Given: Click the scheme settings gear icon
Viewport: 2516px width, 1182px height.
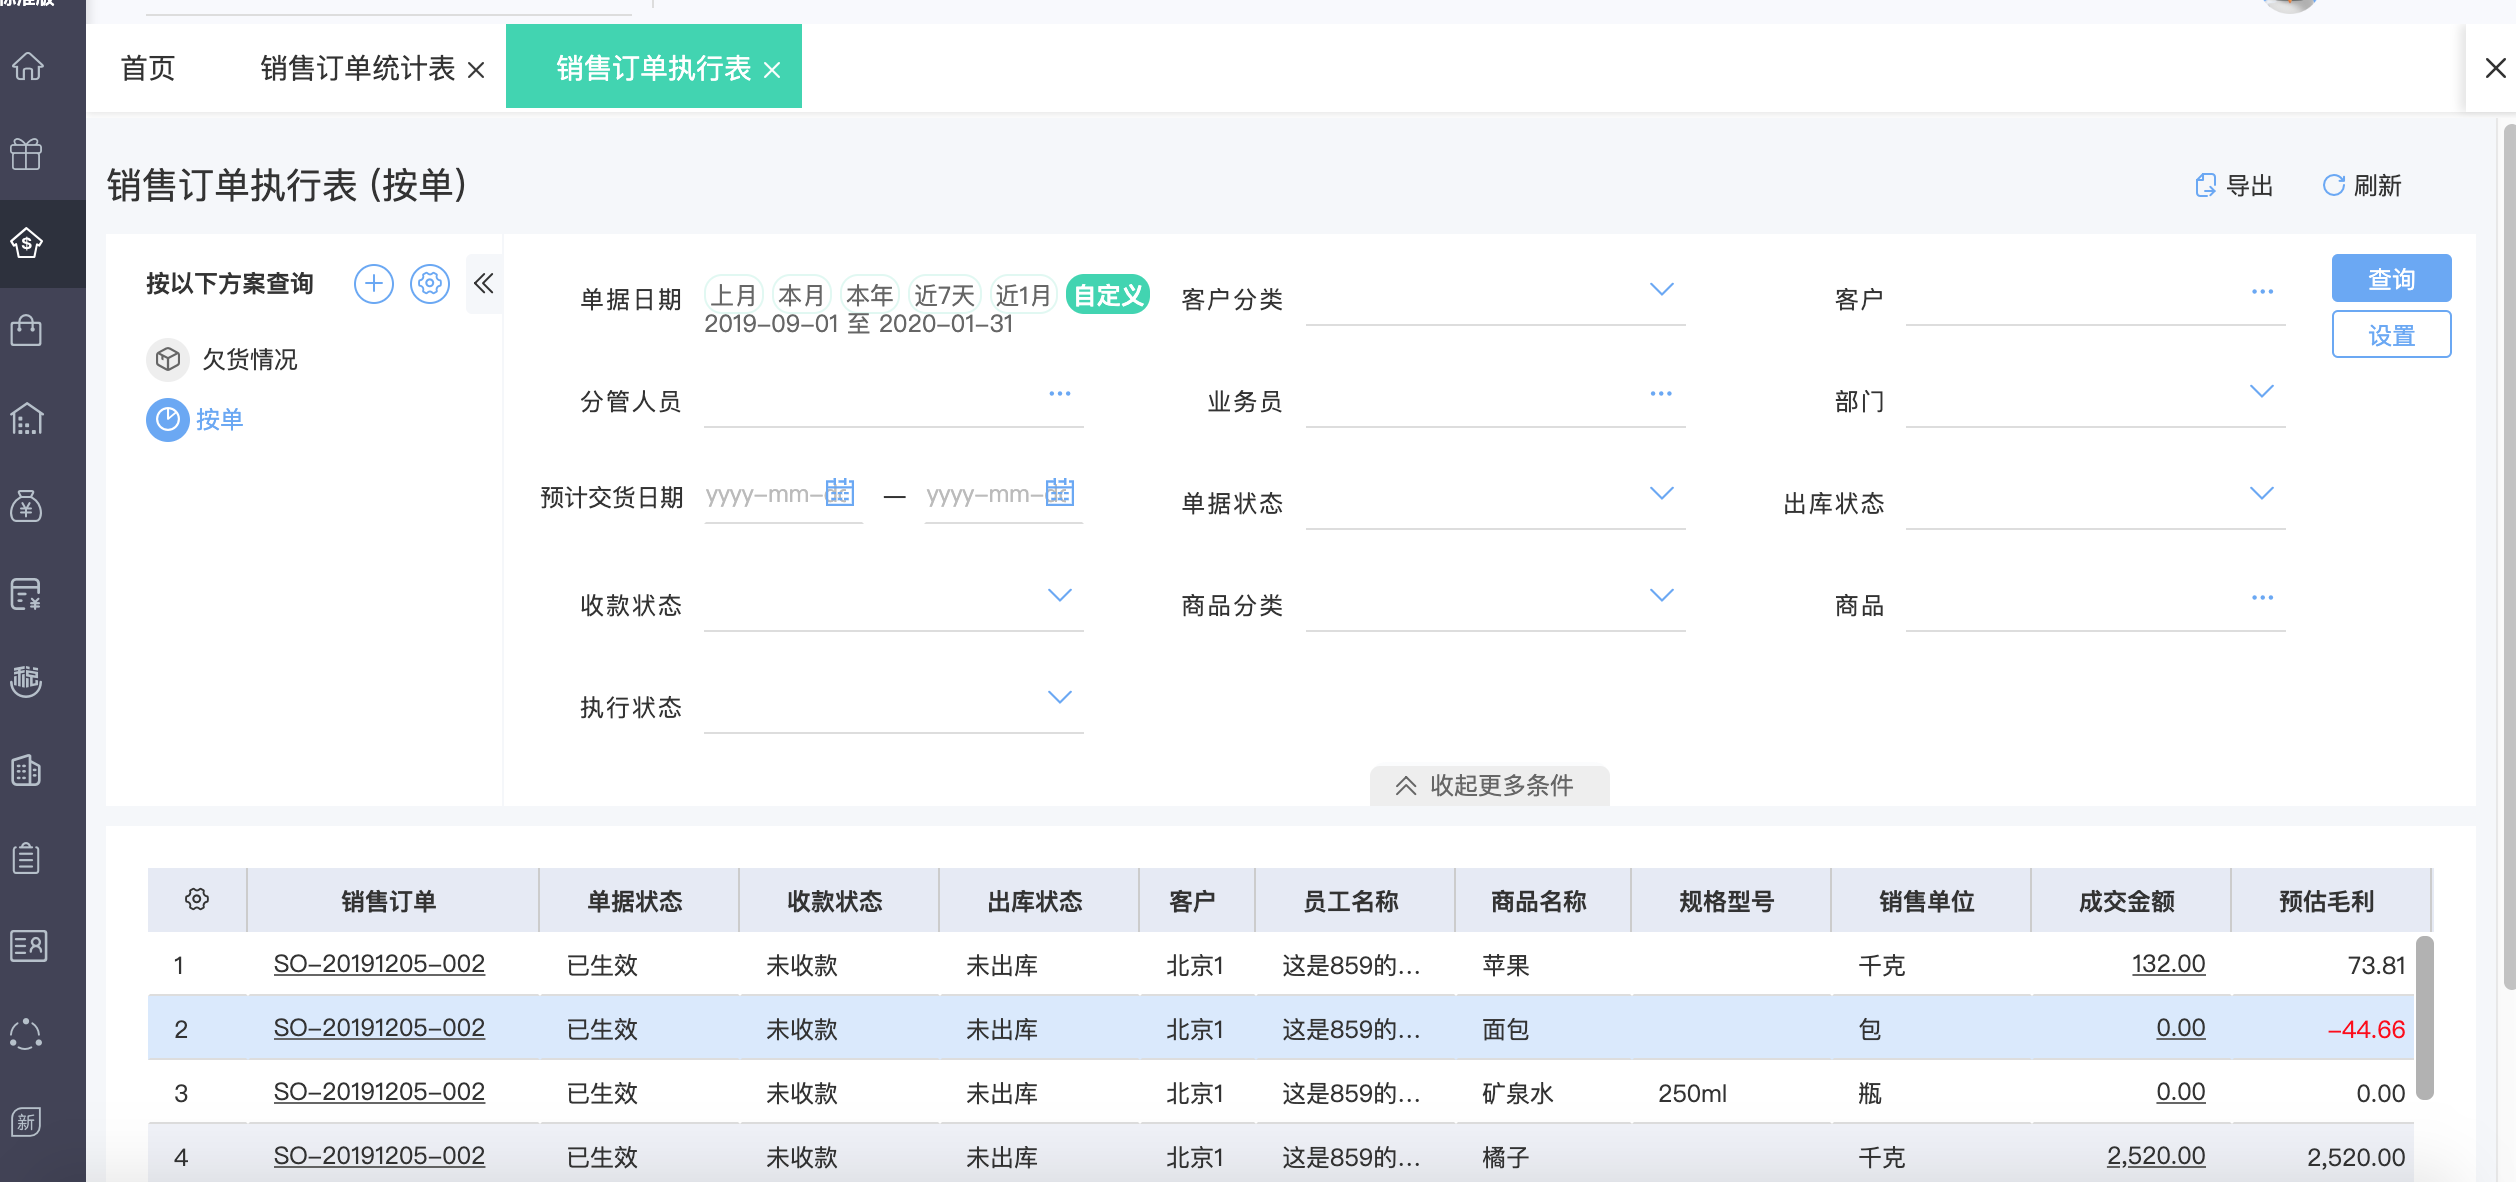Looking at the screenshot, I should pyautogui.click(x=428, y=284).
